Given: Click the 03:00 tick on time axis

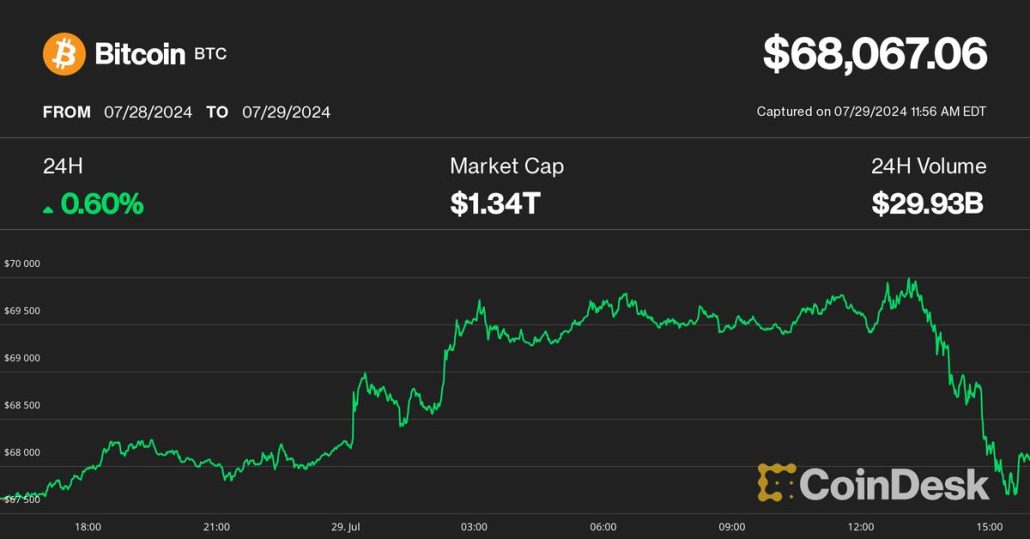Looking at the screenshot, I should click(x=474, y=526).
